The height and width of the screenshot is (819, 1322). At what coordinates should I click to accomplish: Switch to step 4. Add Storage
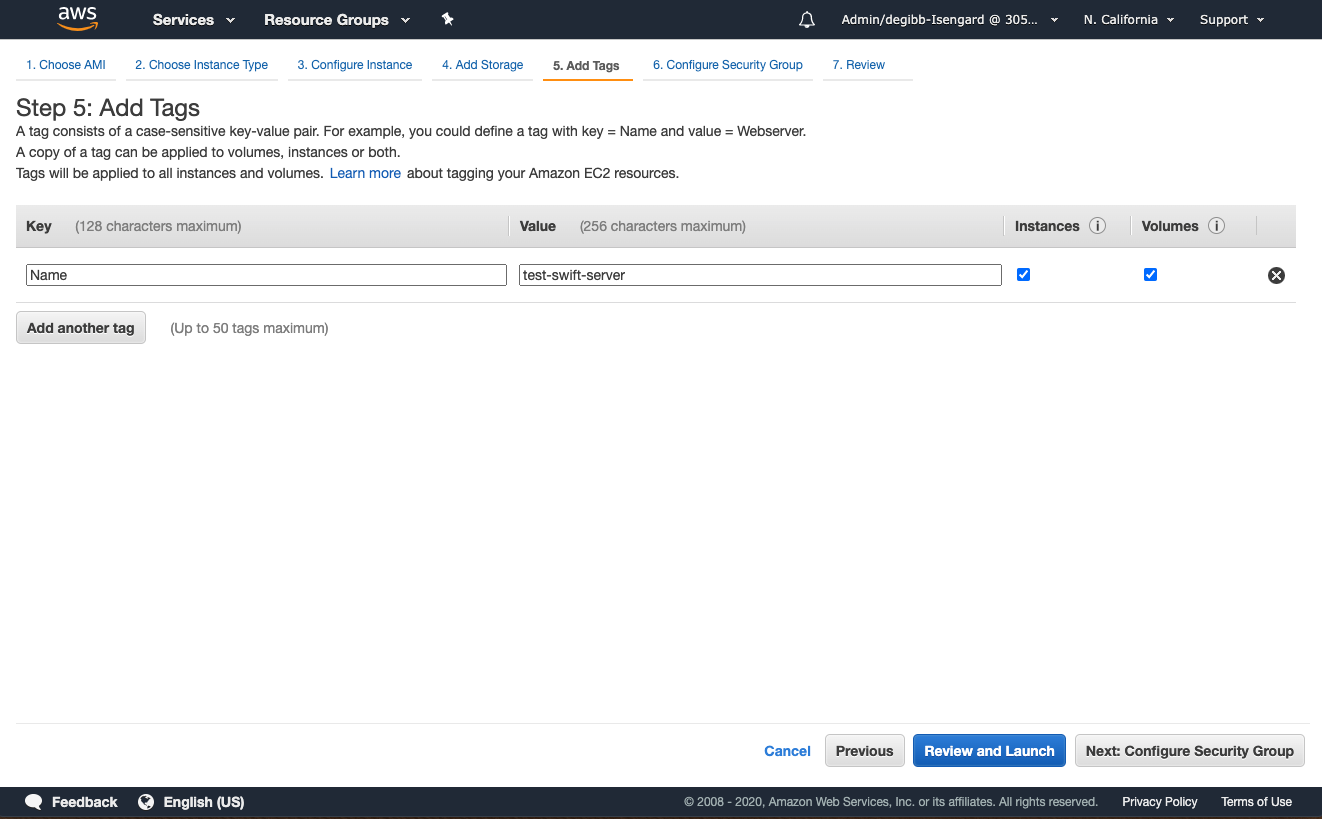(x=482, y=65)
